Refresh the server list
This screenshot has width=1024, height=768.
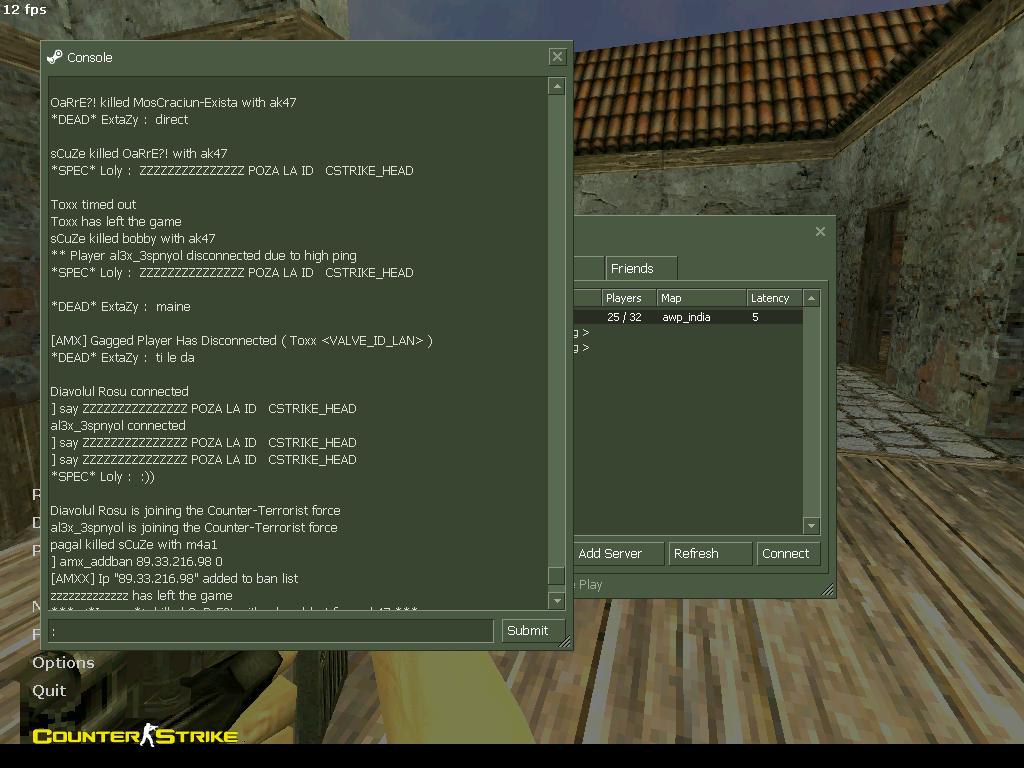(x=709, y=554)
